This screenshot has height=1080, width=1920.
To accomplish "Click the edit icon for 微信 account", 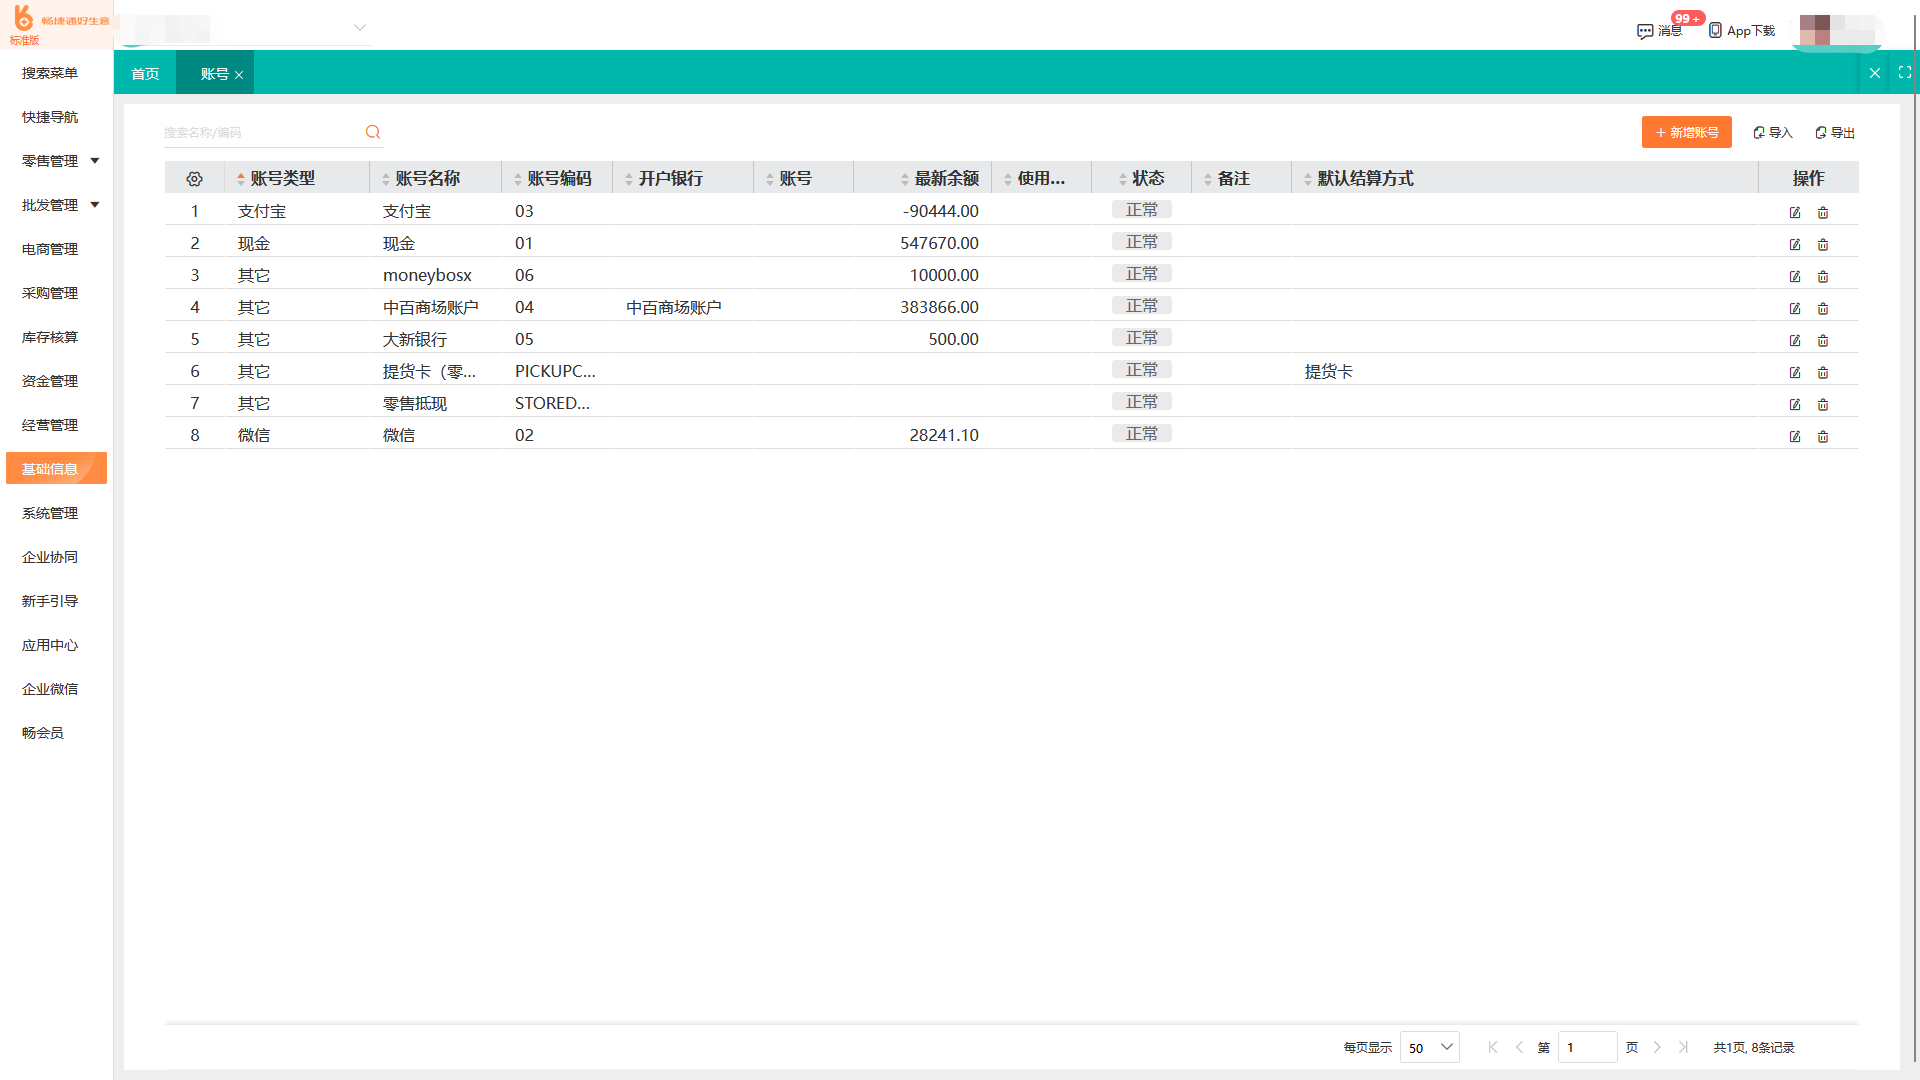I will (1796, 435).
